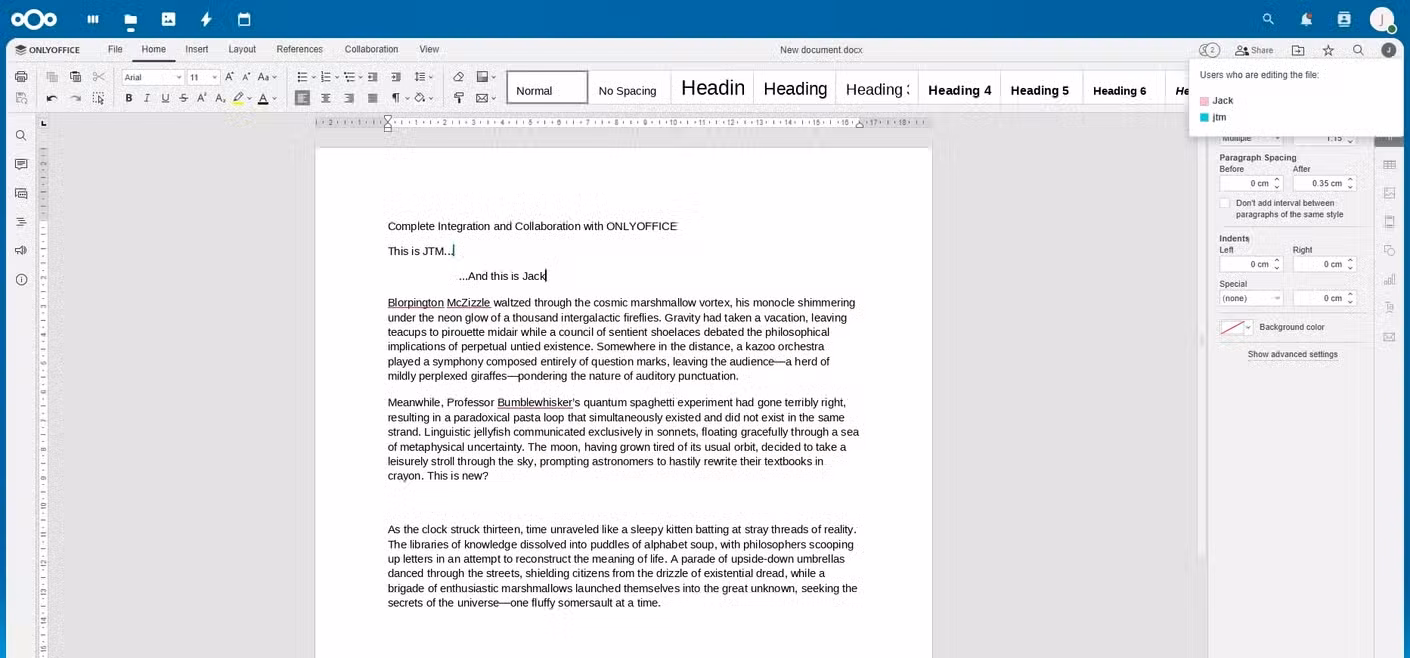1410x658 pixels.
Task: Open the Shape settings in the right sidebar
Action: 1389,250
